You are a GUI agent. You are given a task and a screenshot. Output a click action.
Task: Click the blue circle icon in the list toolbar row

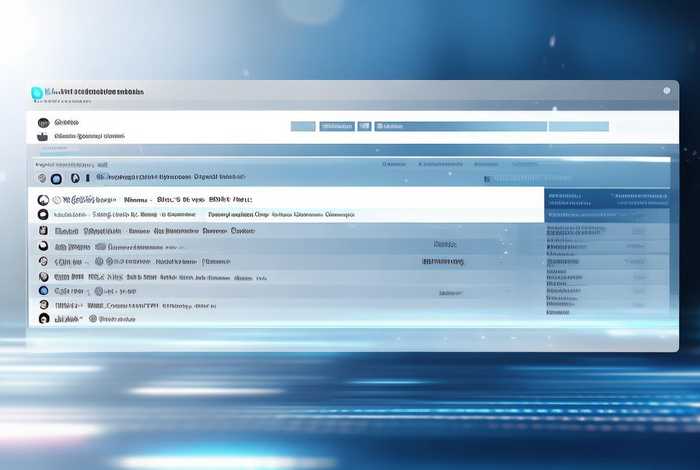[57, 178]
